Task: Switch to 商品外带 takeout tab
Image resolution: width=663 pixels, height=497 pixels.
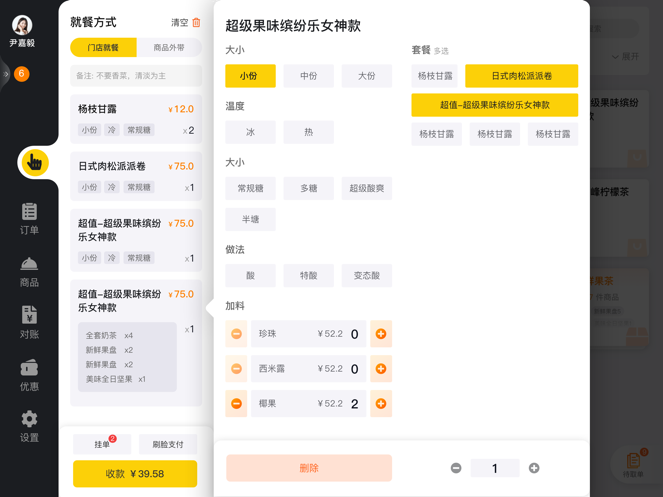Action: tap(168, 47)
